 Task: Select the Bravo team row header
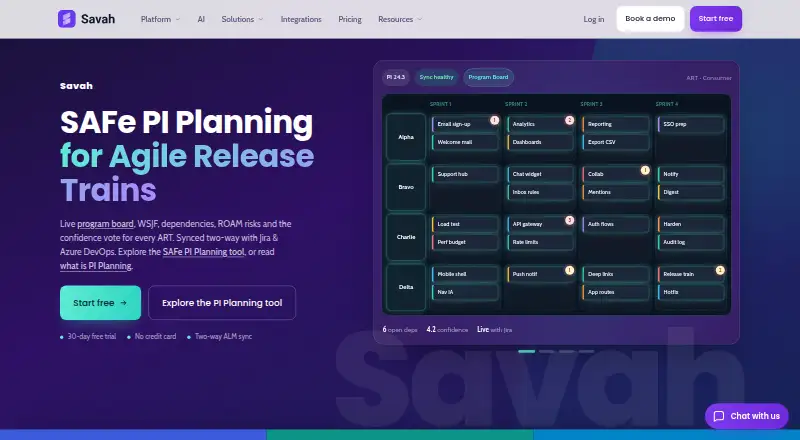pos(406,187)
